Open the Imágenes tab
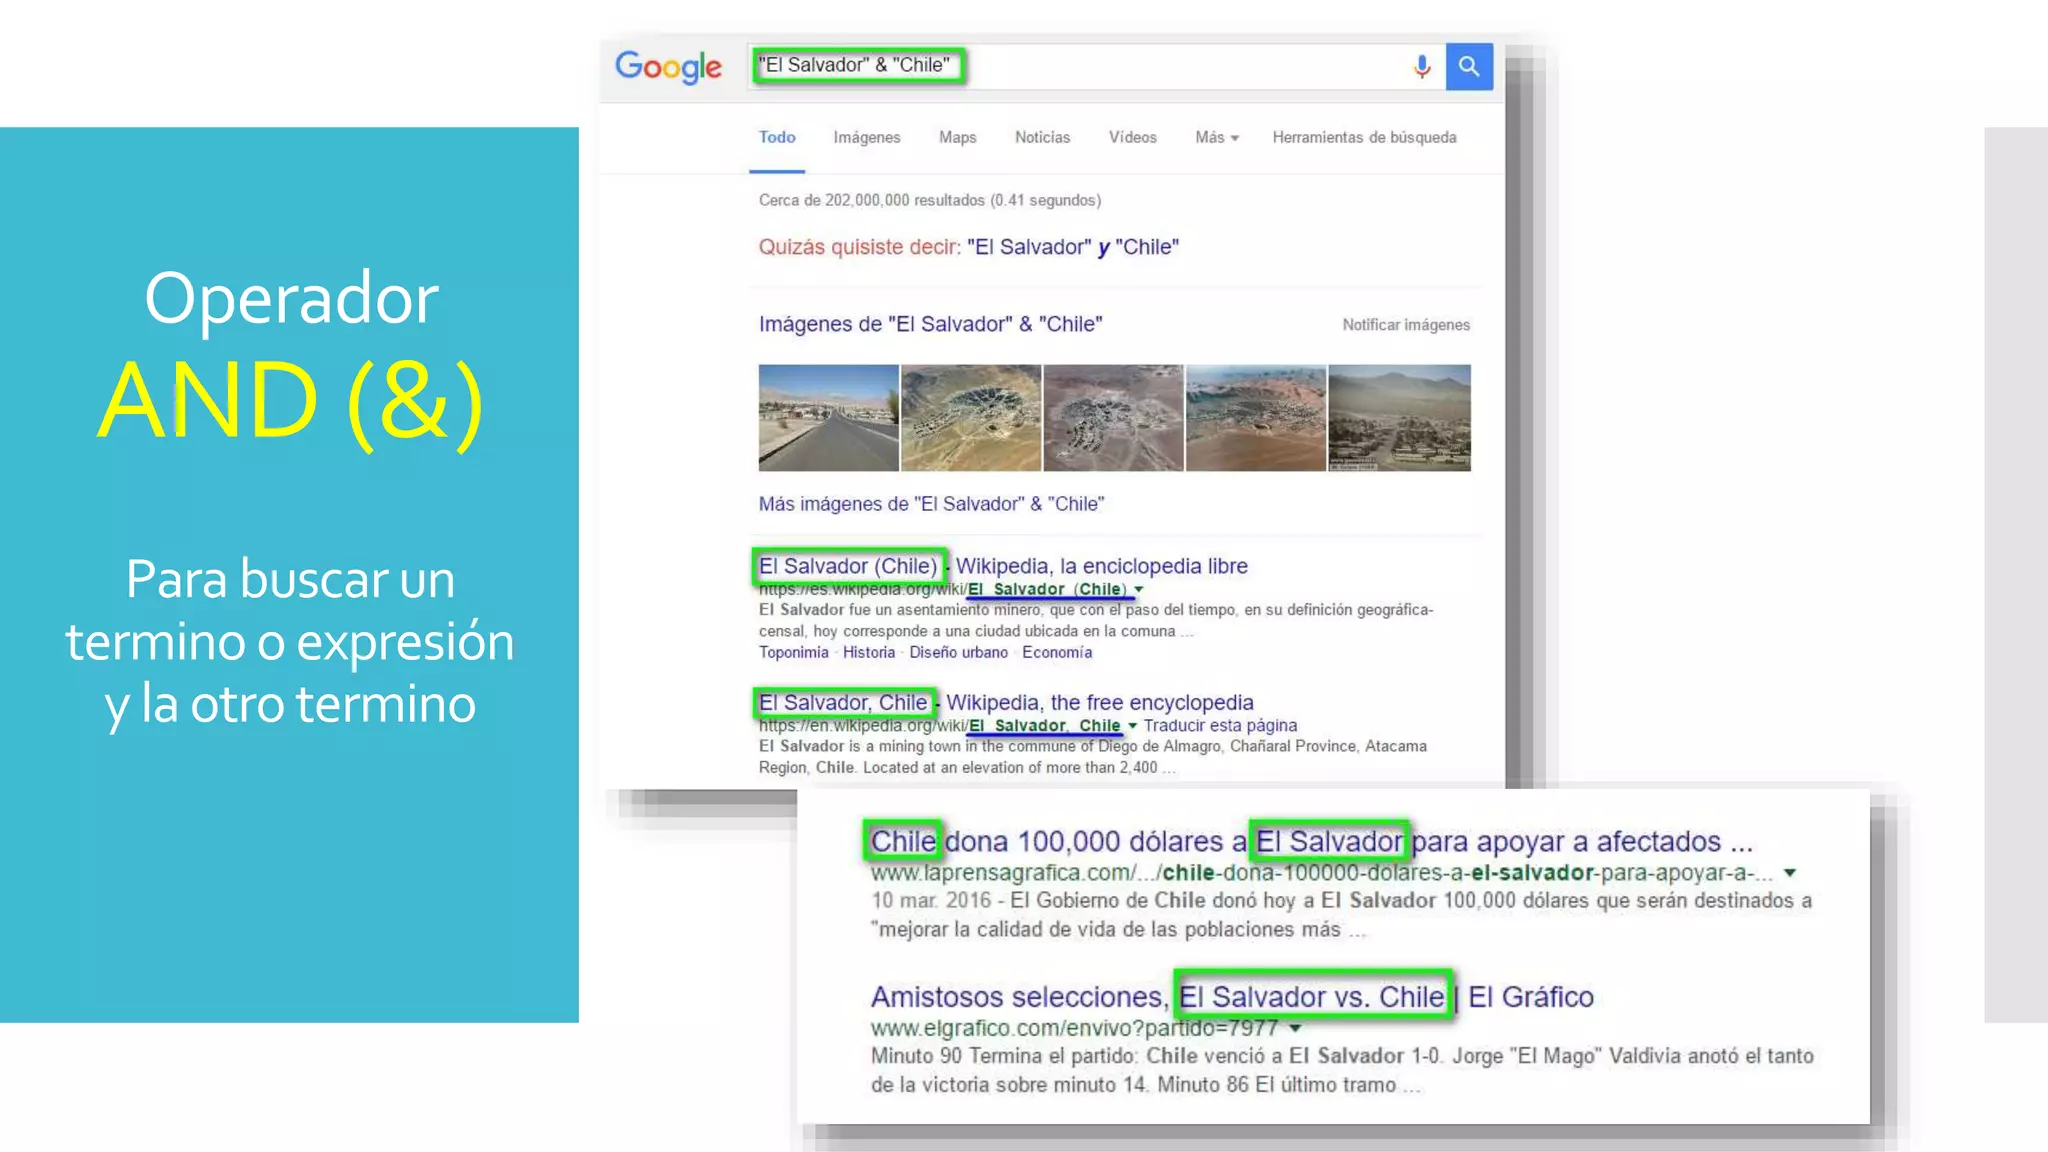The width and height of the screenshot is (2048, 1152). [866, 137]
